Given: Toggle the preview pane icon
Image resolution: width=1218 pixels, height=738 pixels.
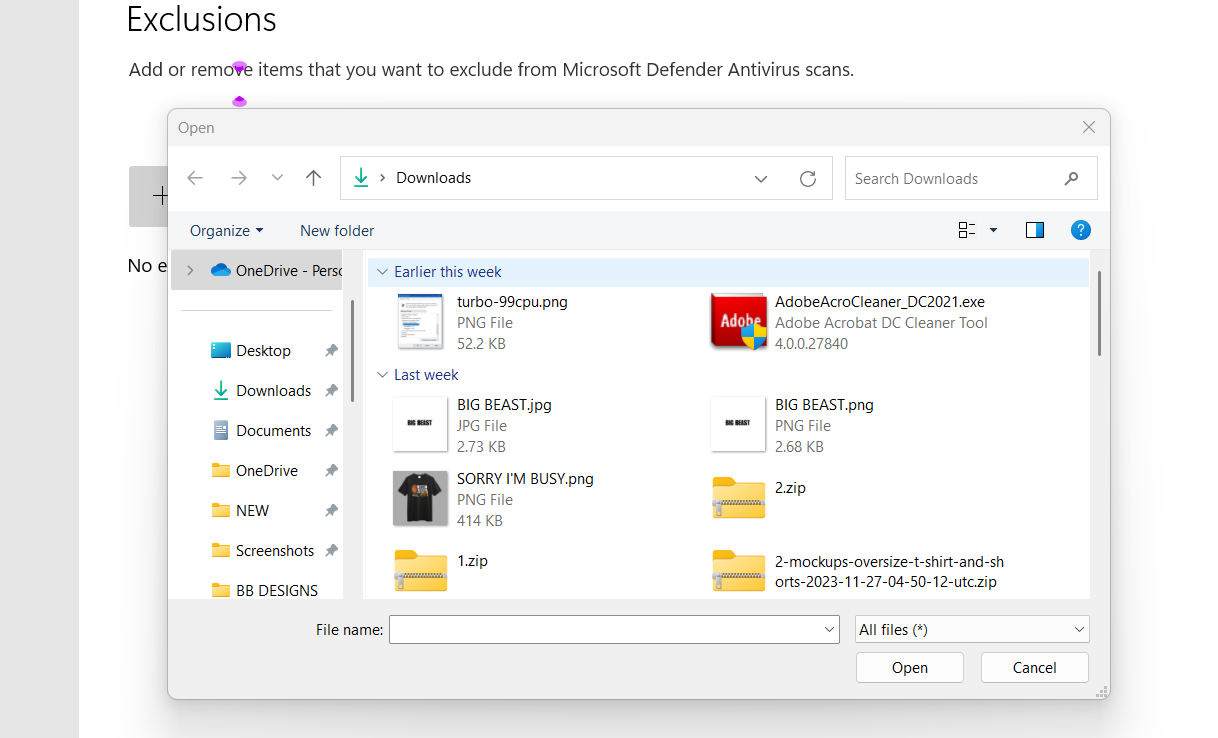Looking at the screenshot, I should (1034, 230).
